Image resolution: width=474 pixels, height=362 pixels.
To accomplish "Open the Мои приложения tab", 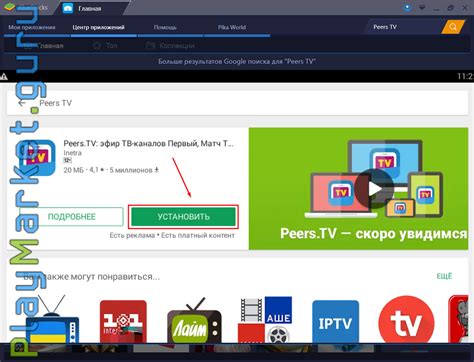I will pos(32,27).
